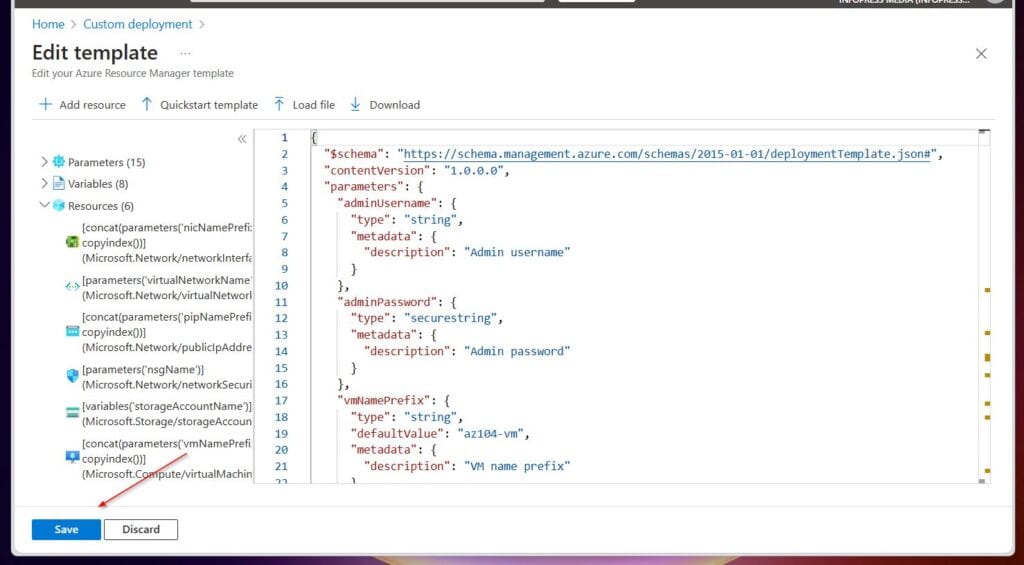The width and height of the screenshot is (1024, 565).
Task: Click the Resources cube icon
Action: tap(59, 205)
